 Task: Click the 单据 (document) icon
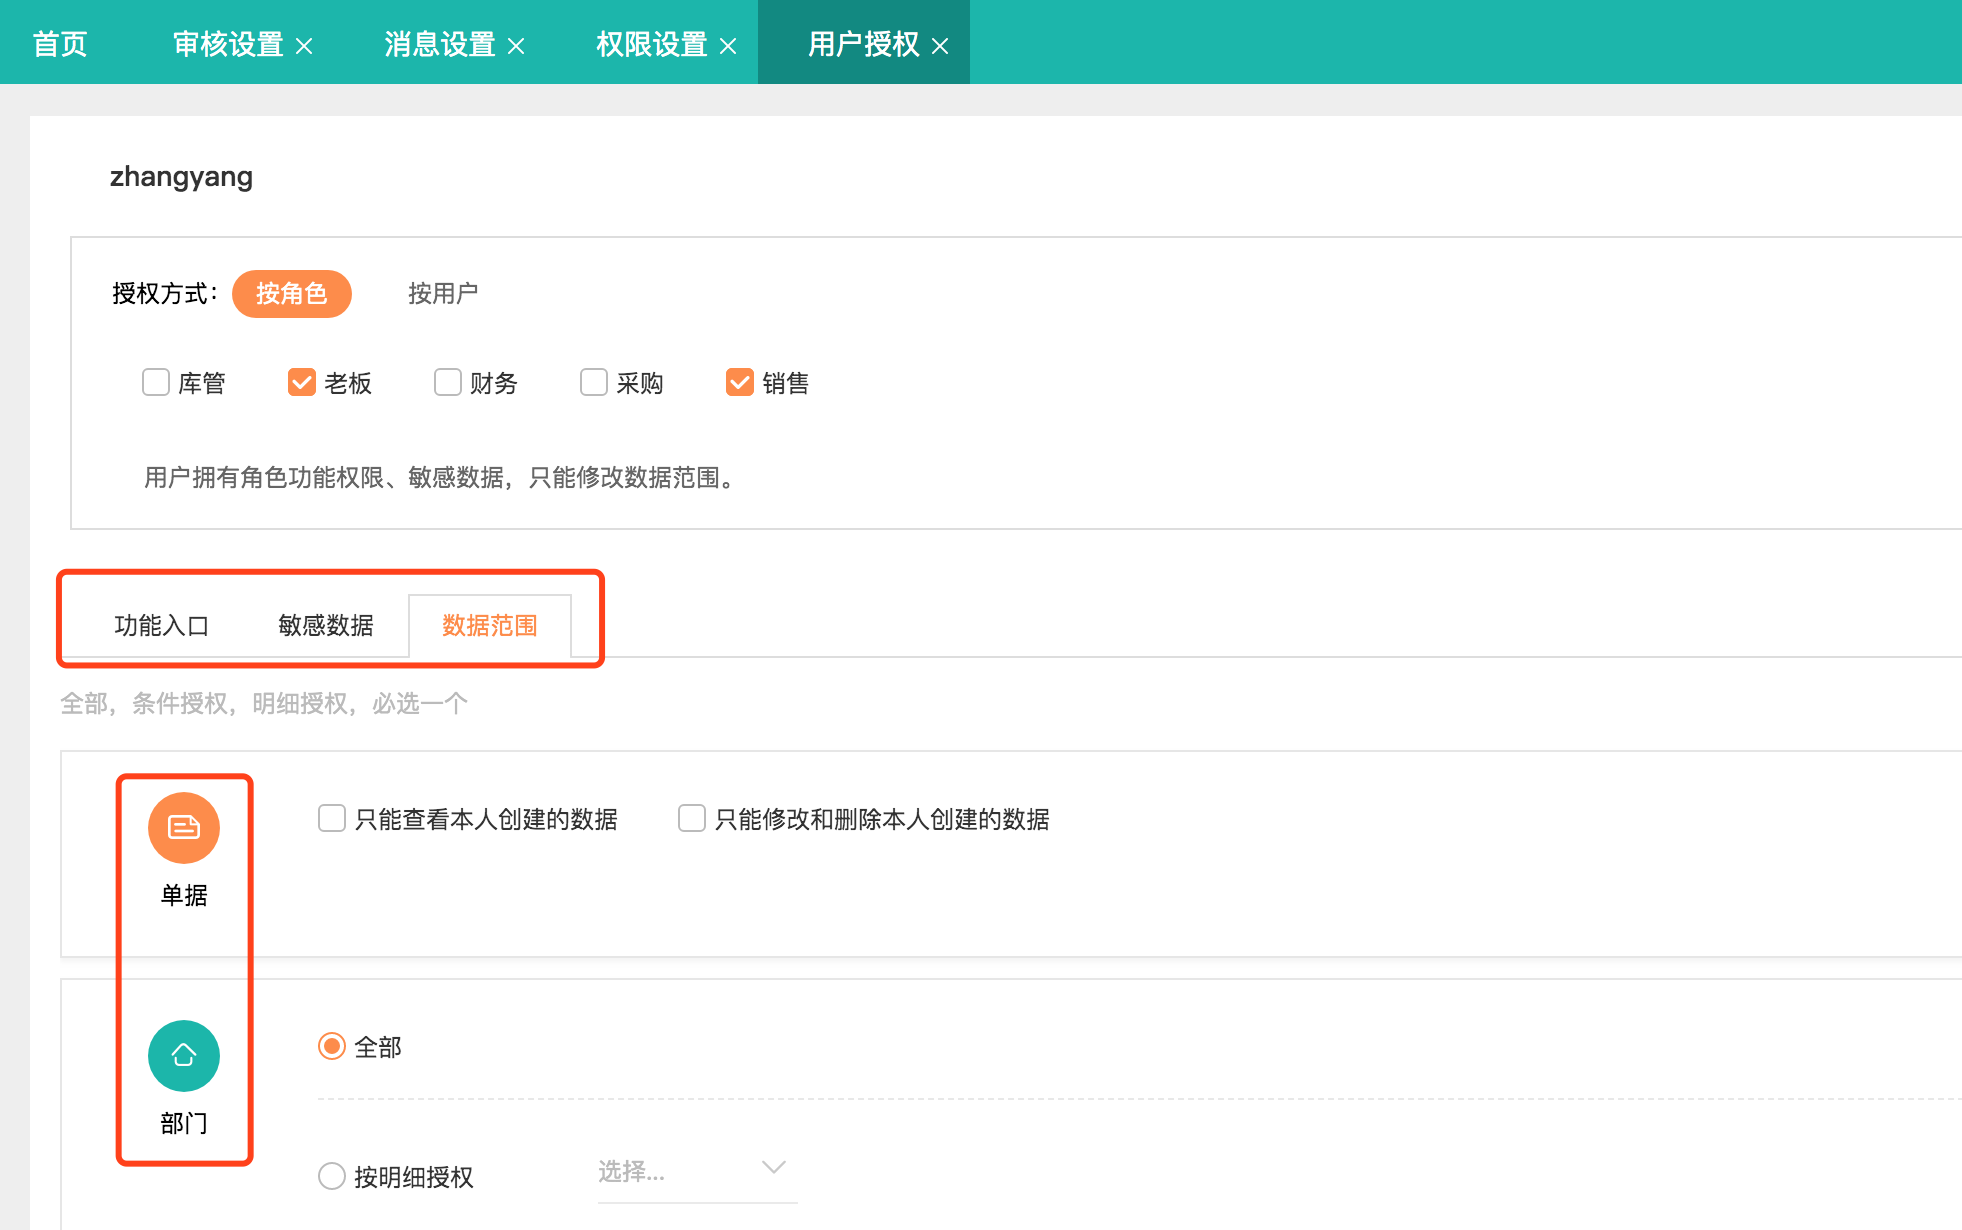(184, 825)
